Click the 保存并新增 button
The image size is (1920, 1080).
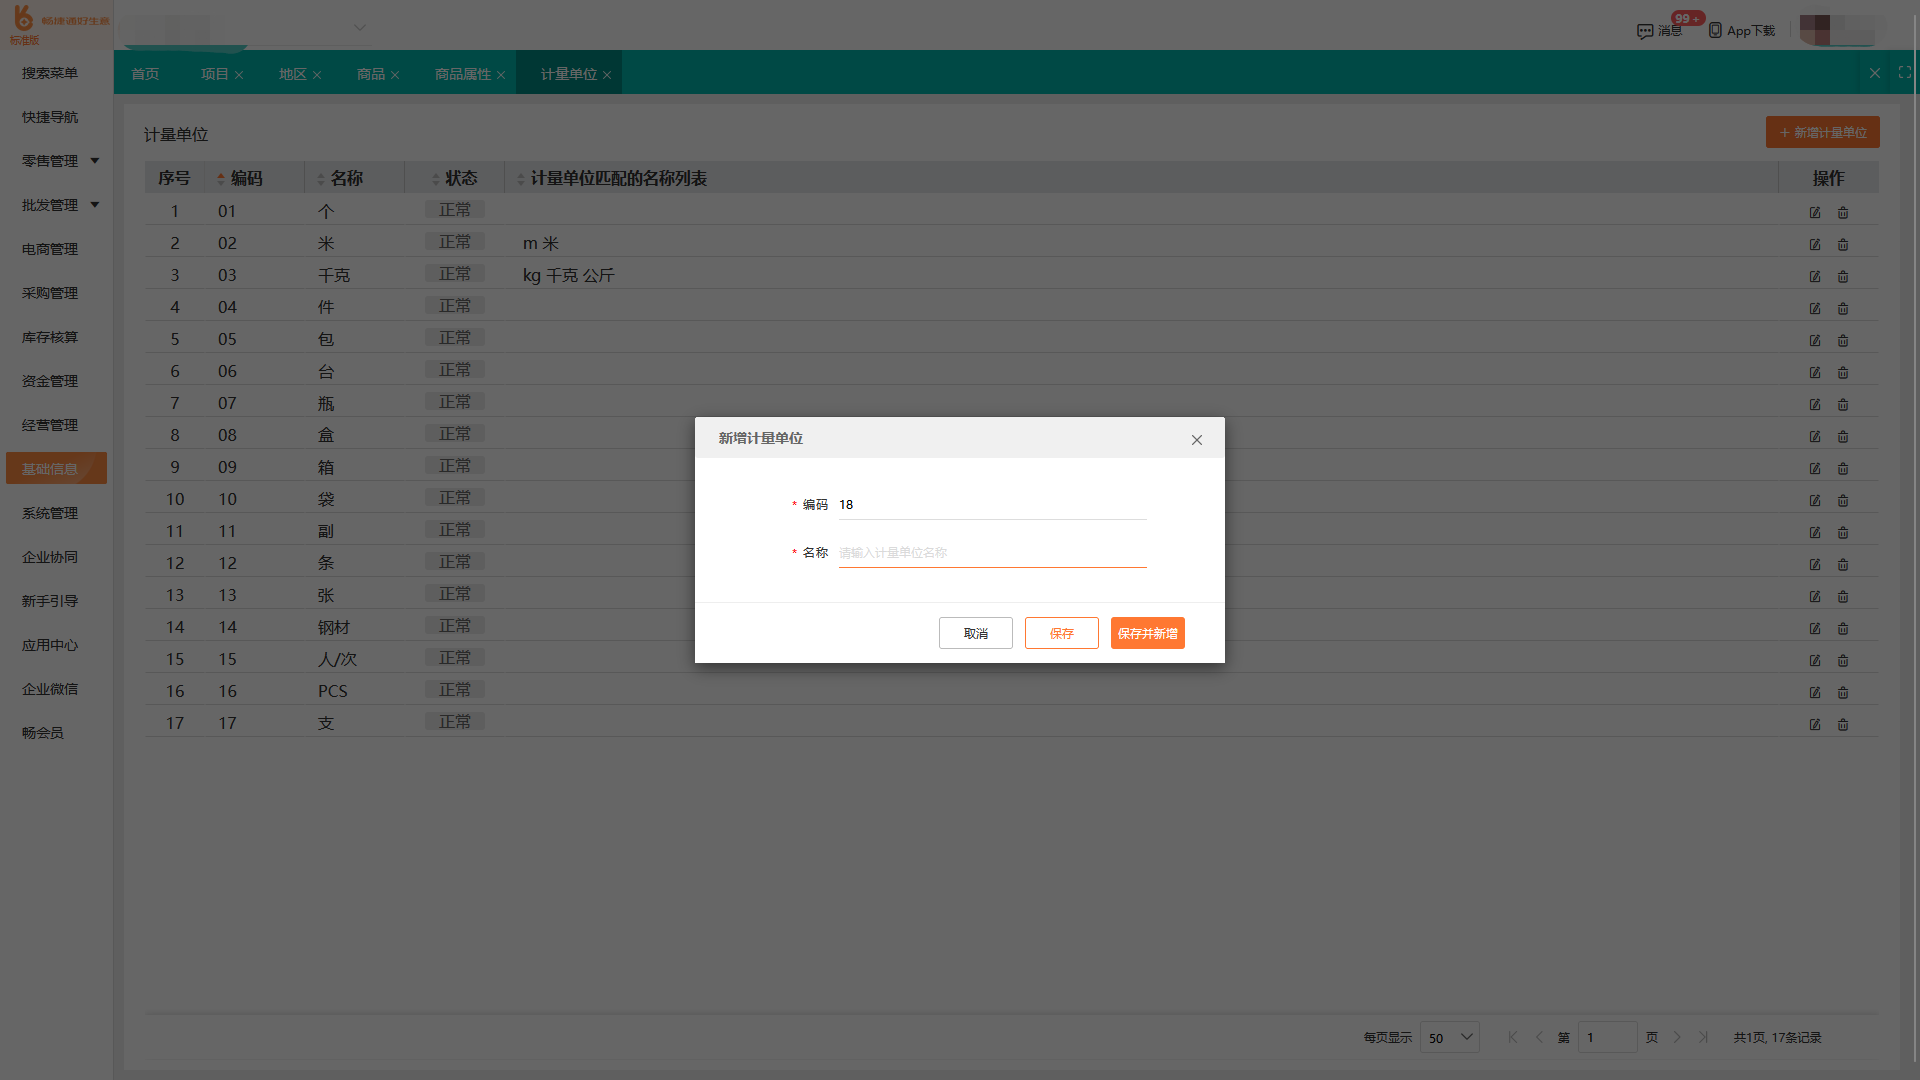[x=1145, y=633]
